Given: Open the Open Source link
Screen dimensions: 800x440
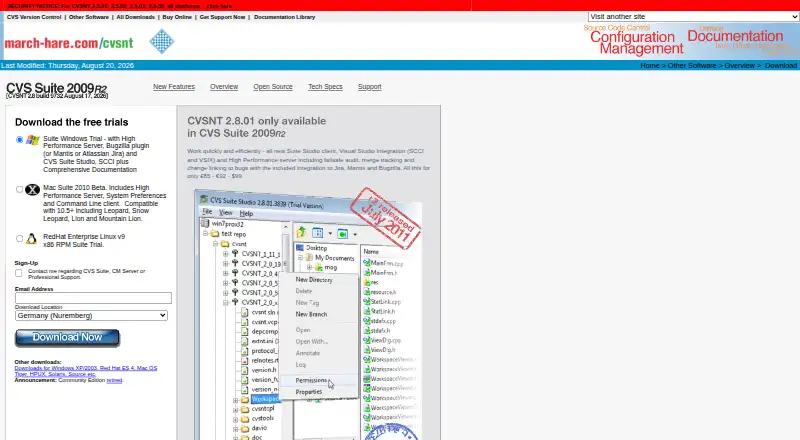Looking at the screenshot, I should point(273,87).
